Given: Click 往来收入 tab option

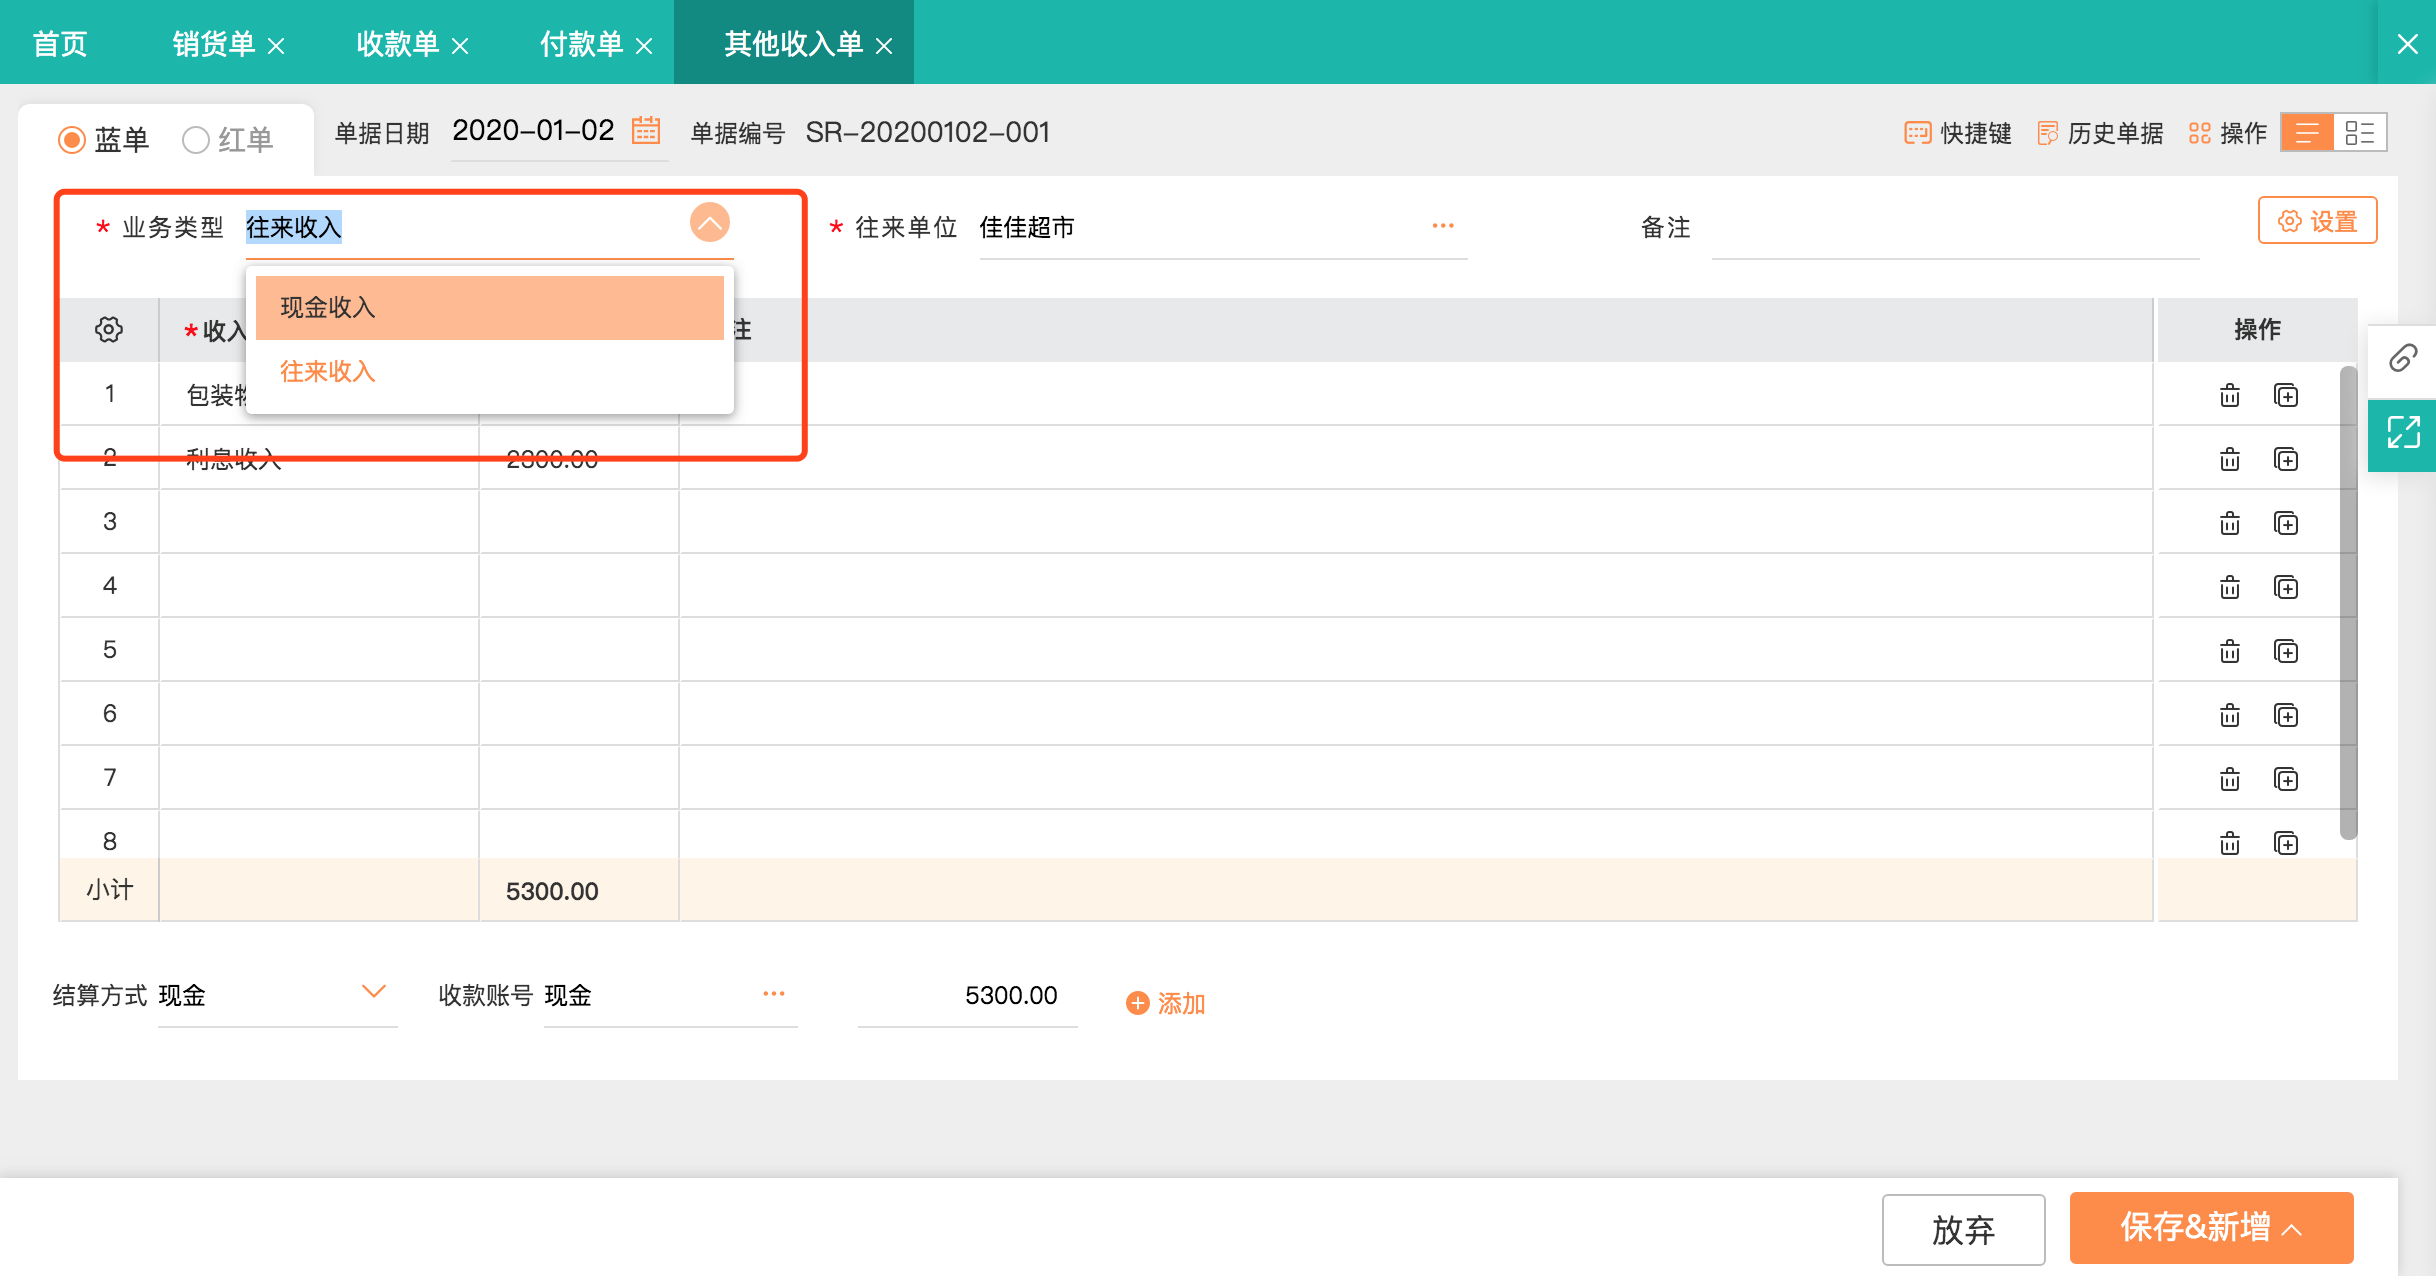Looking at the screenshot, I should pyautogui.click(x=330, y=371).
